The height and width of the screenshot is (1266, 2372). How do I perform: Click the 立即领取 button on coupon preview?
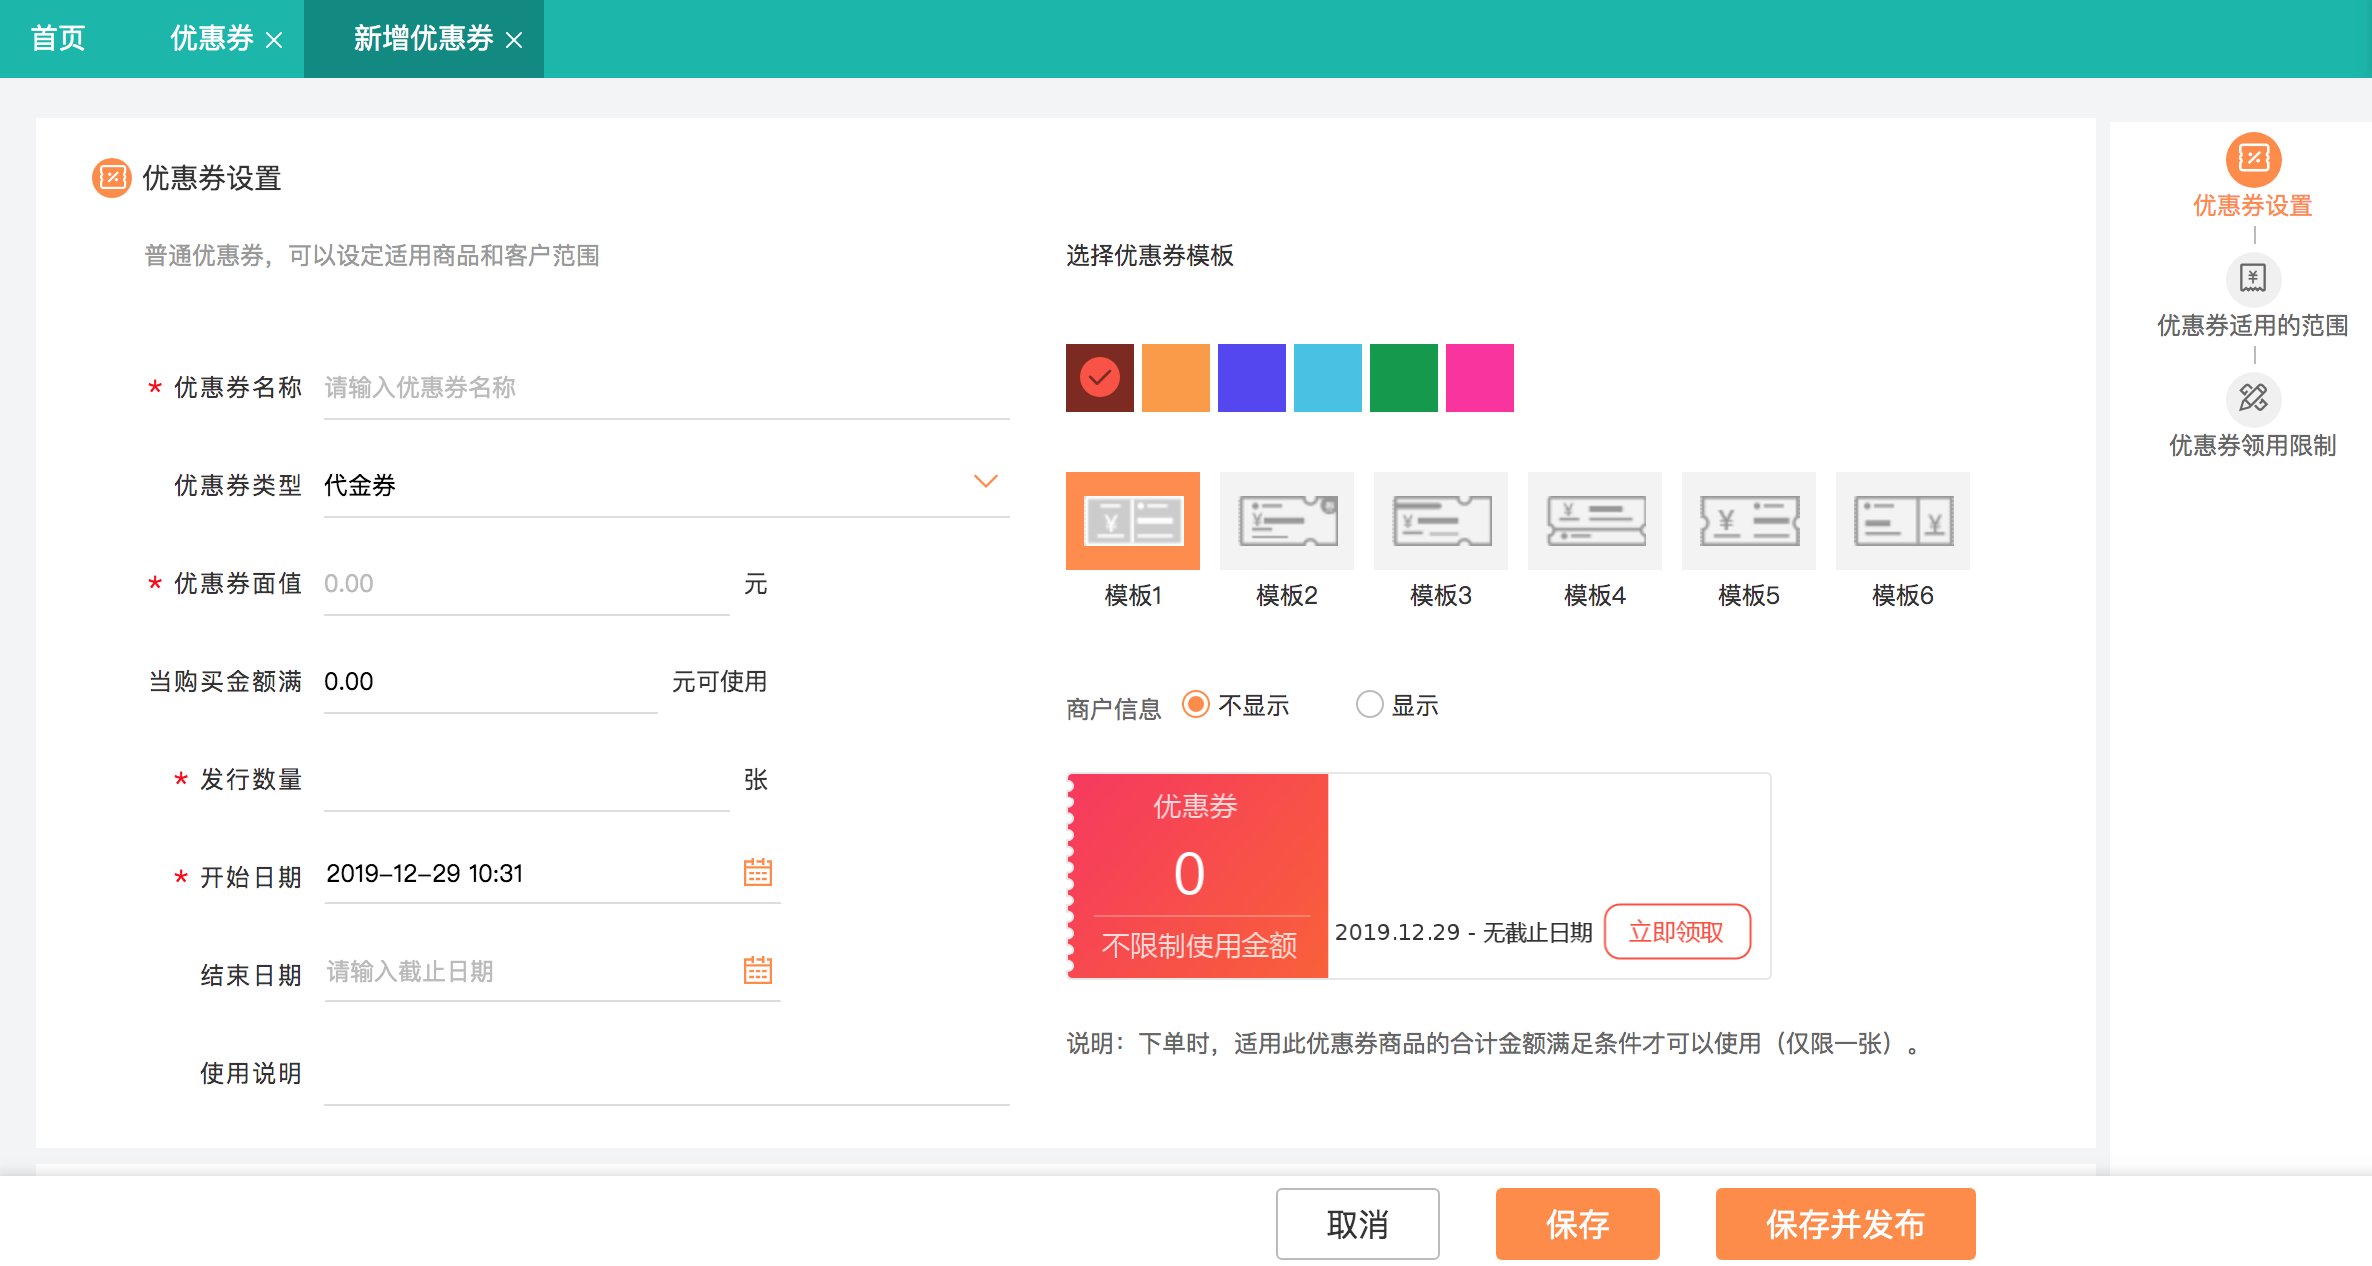click(x=1677, y=932)
